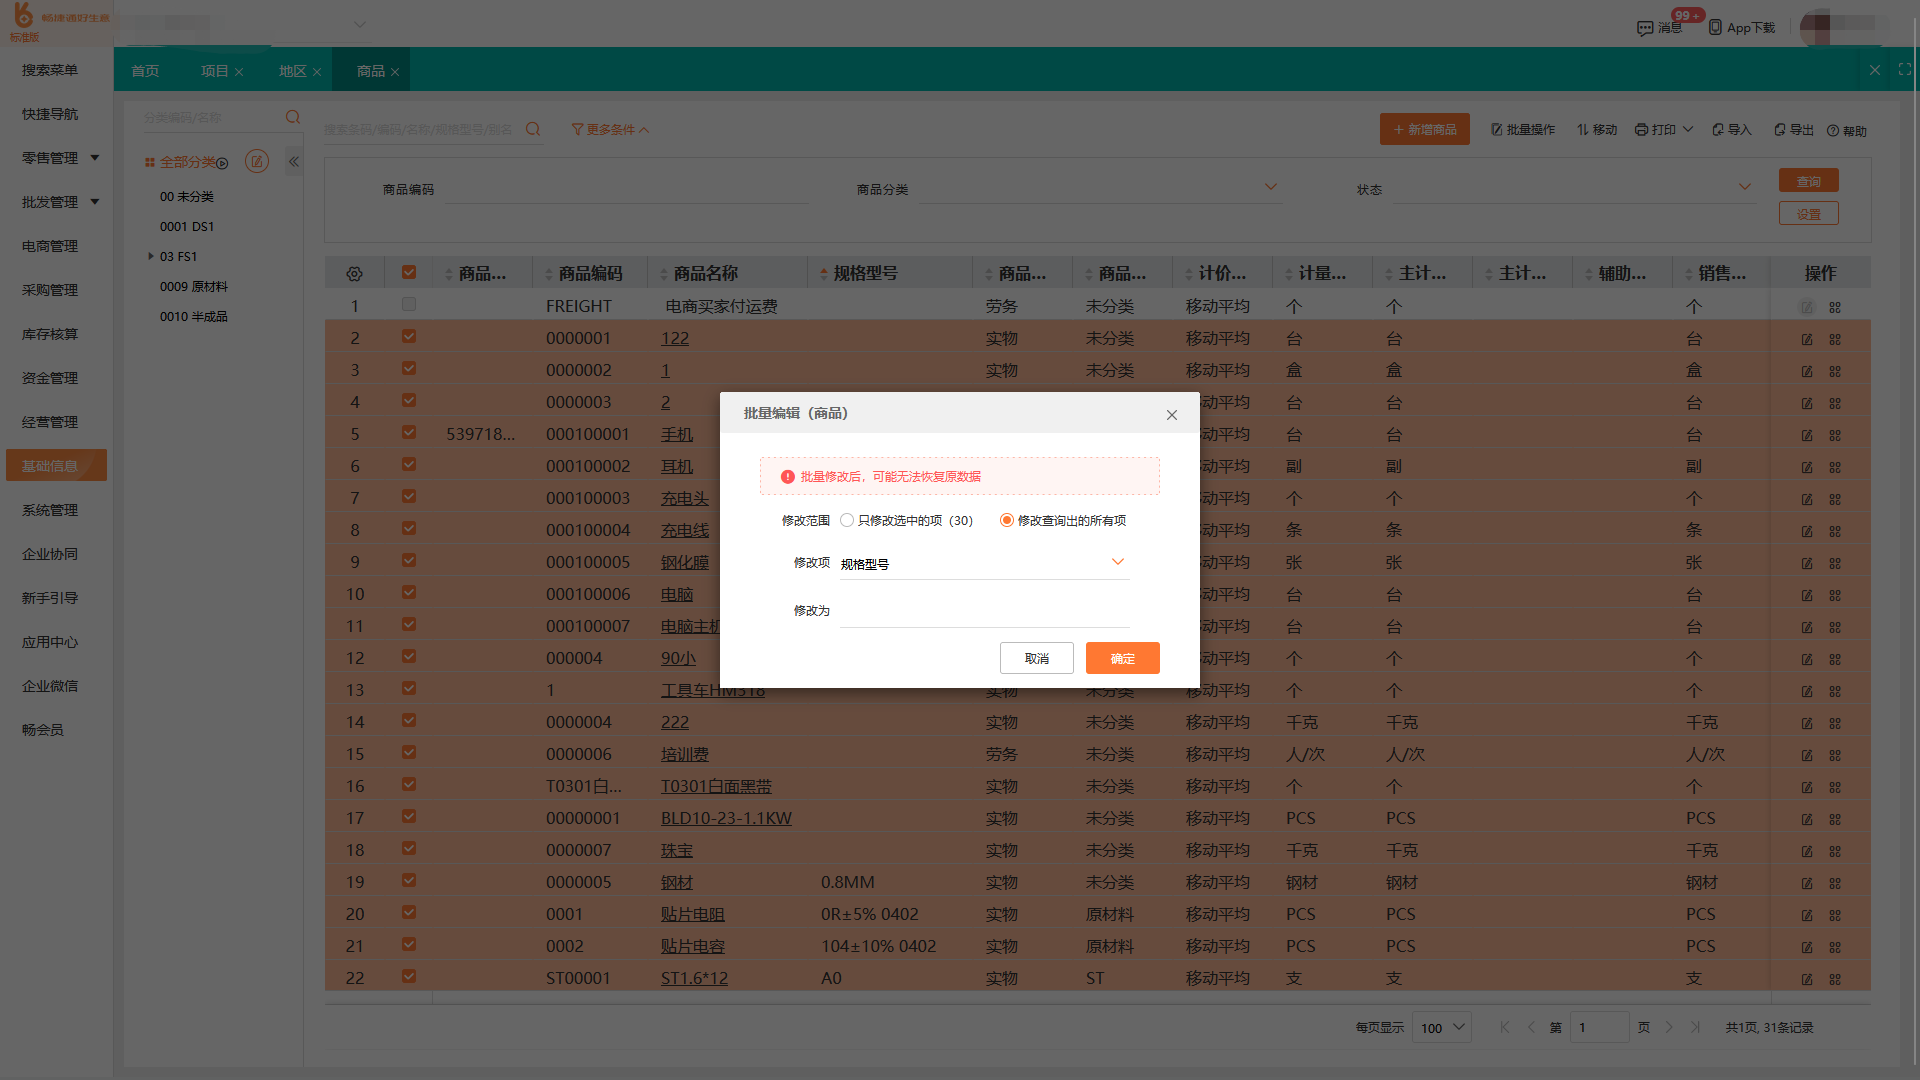Click 取消 button in dialog

click(x=1036, y=658)
